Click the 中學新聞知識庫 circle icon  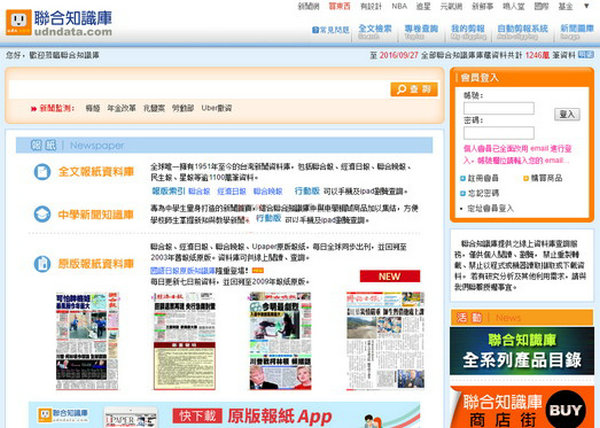pos(41,213)
